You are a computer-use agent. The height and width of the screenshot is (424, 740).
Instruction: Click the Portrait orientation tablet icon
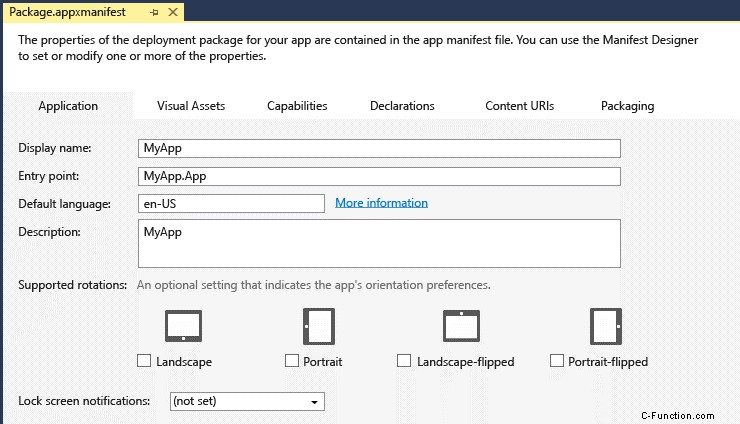pos(318,326)
